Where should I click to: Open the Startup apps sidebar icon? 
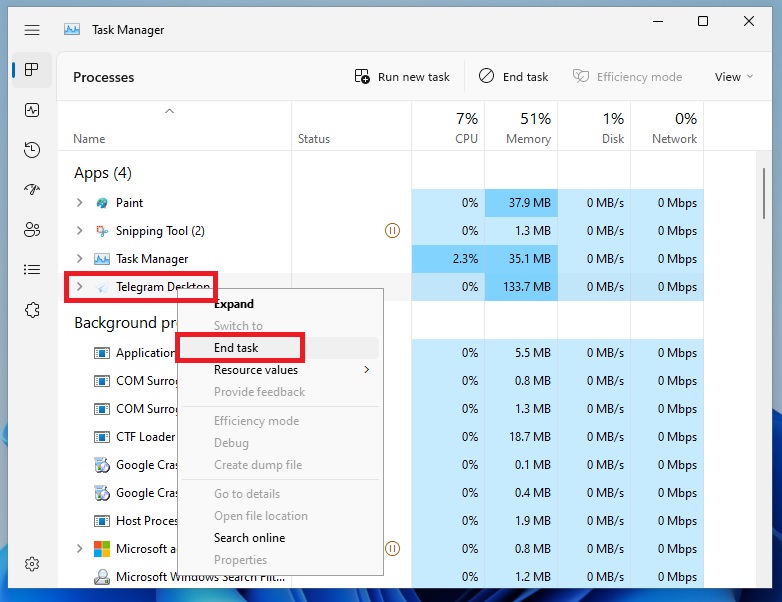(x=32, y=190)
